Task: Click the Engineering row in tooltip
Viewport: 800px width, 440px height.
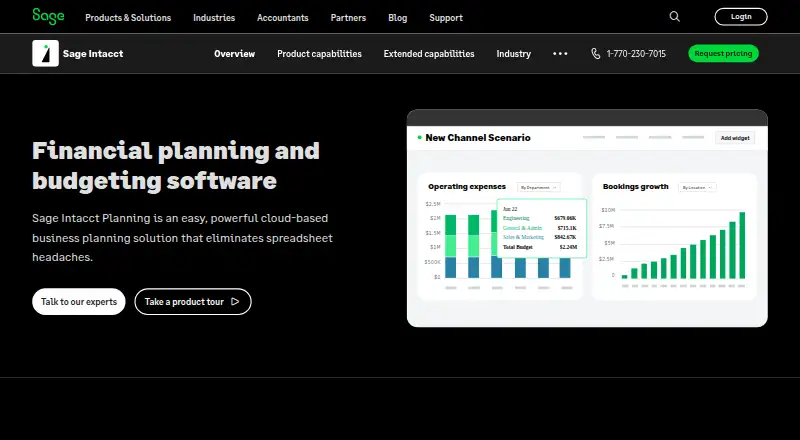Action: [x=540, y=218]
